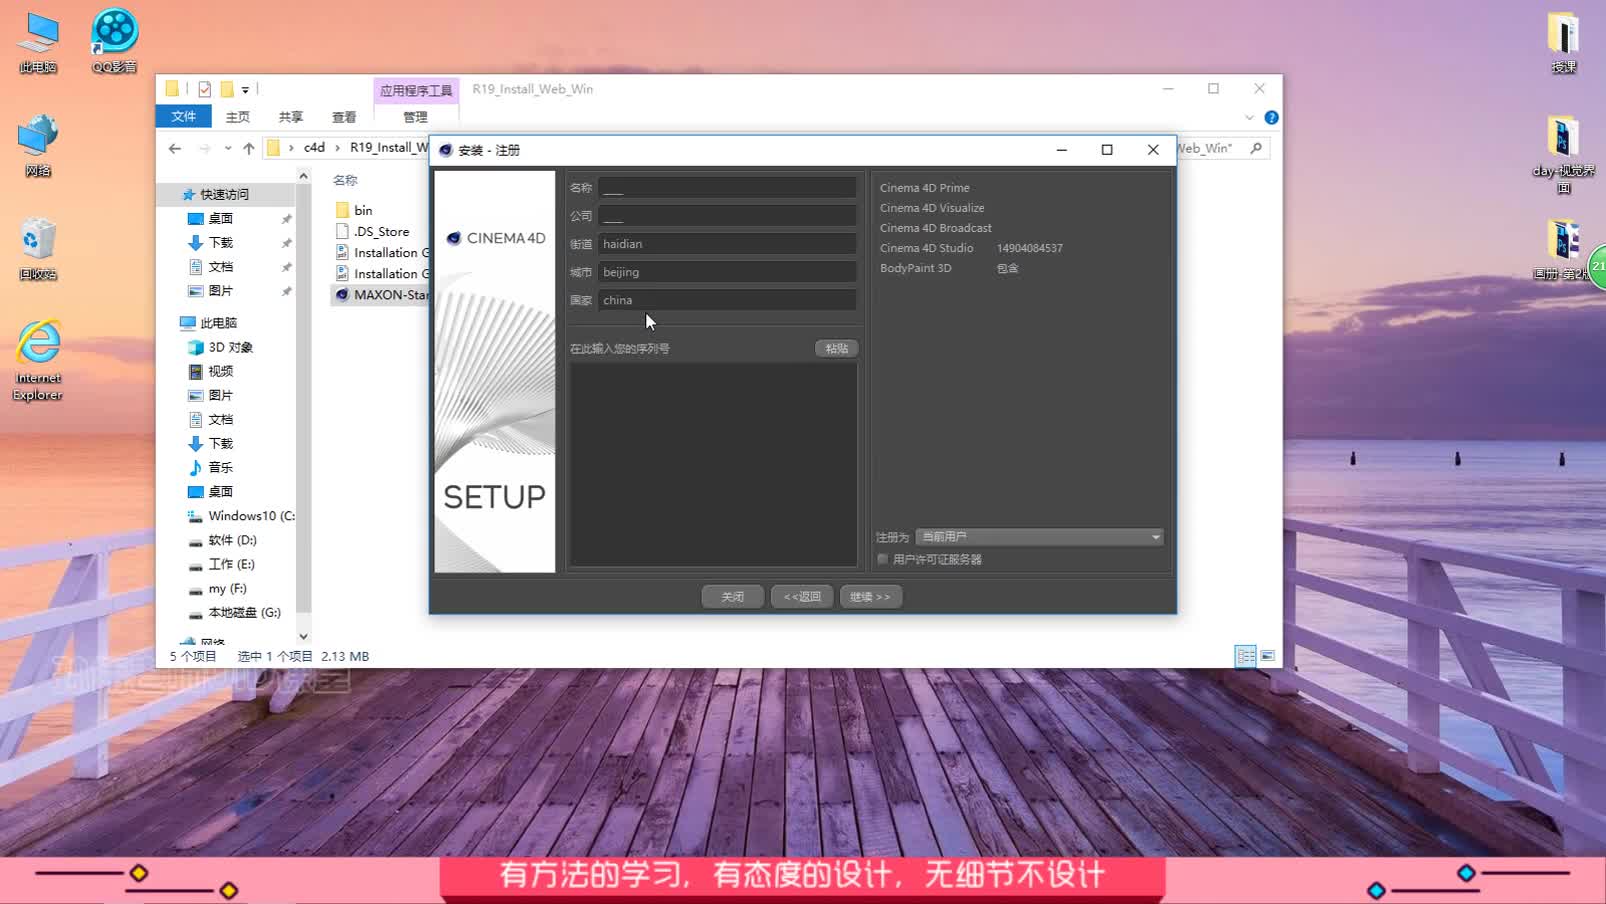Click the Explorer help question mark icon
The image size is (1606, 904).
click(1271, 118)
